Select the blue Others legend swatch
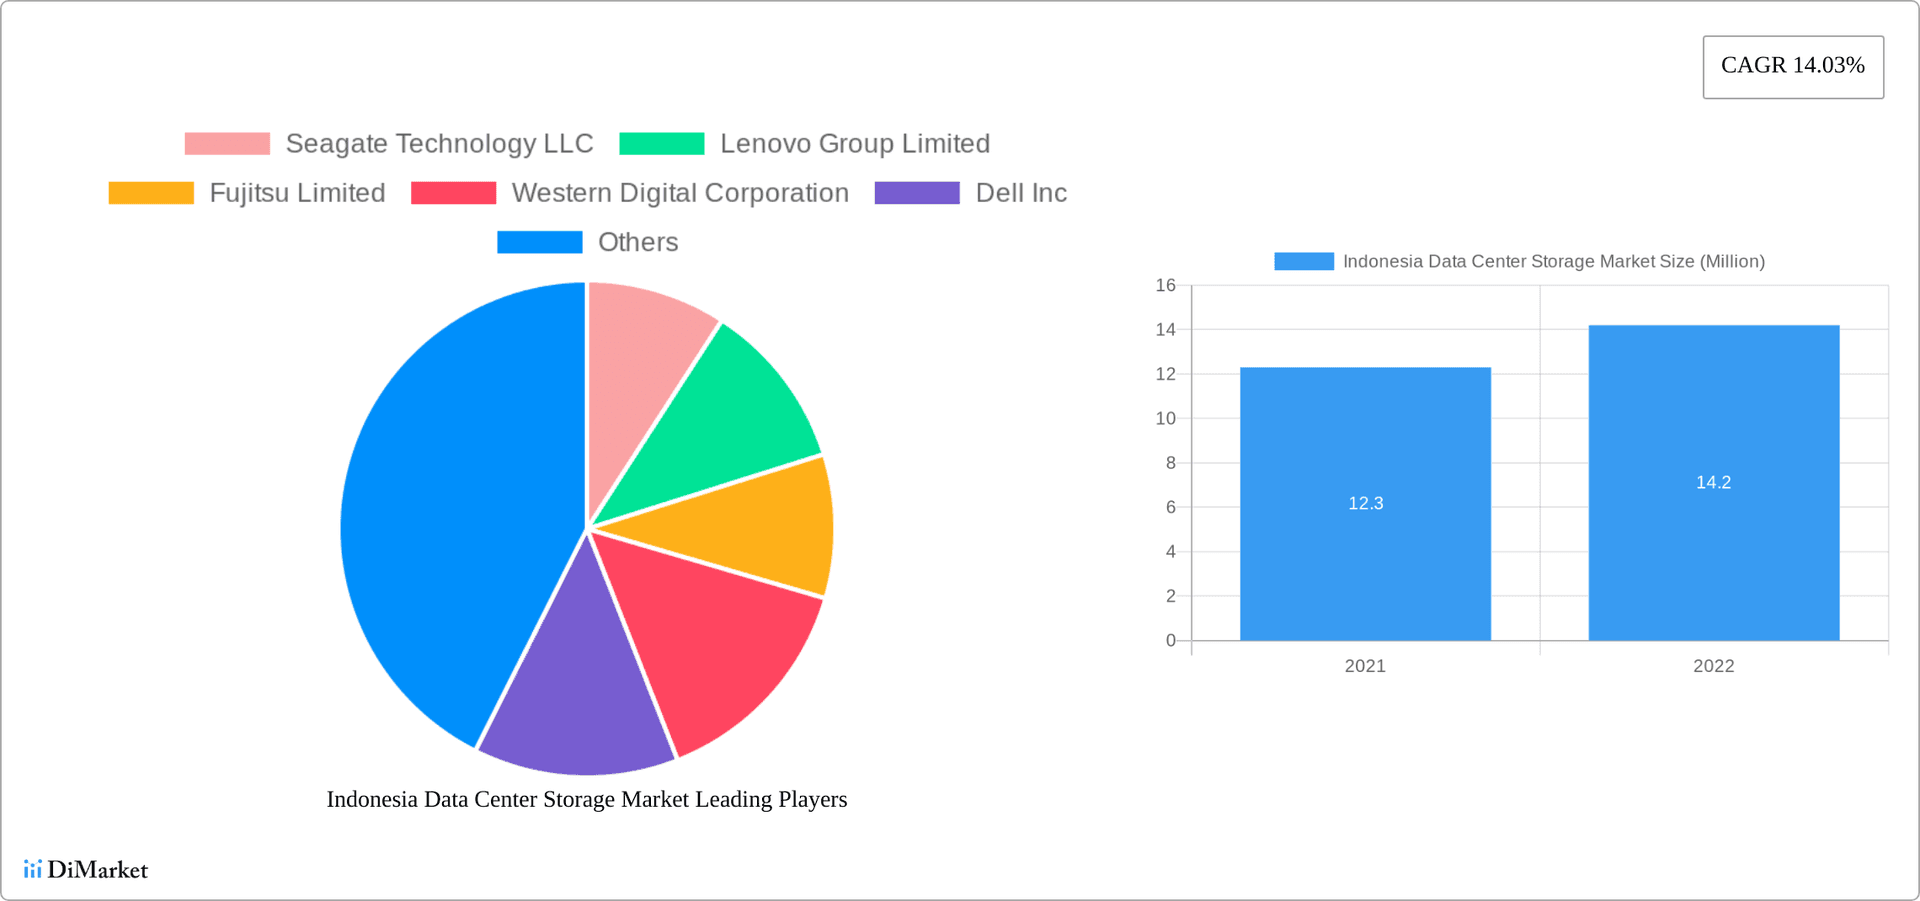The image size is (1920, 901). (x=539, y=241)
